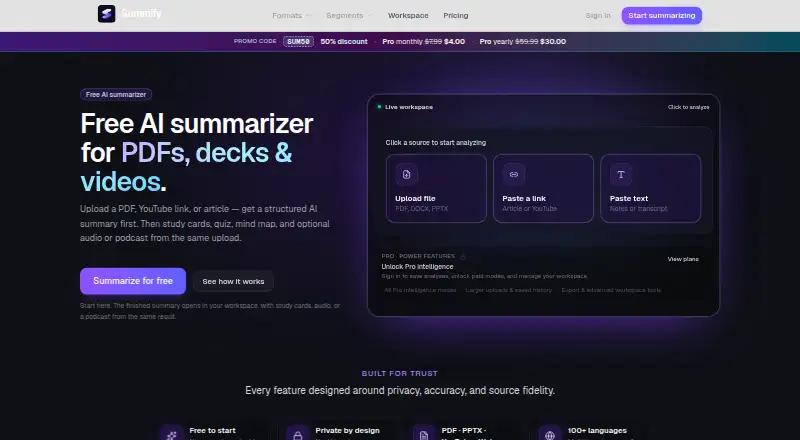Click the Pro yearly $30.00 offer
This screenshot has height=440, width=800.
[x=522, y=42]
